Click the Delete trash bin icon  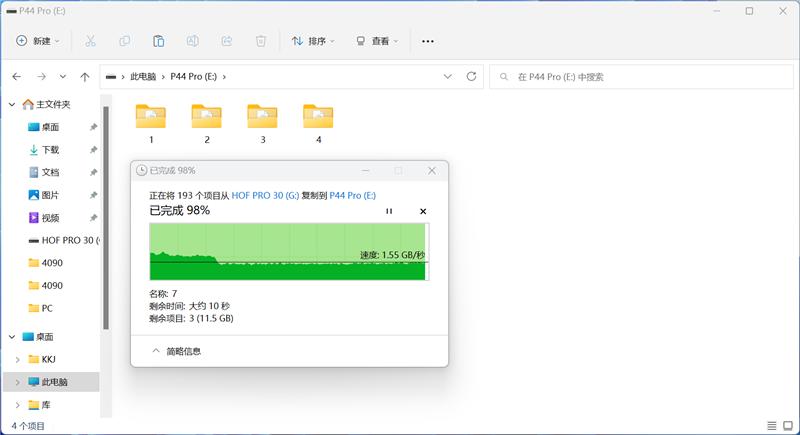point(261,41)
